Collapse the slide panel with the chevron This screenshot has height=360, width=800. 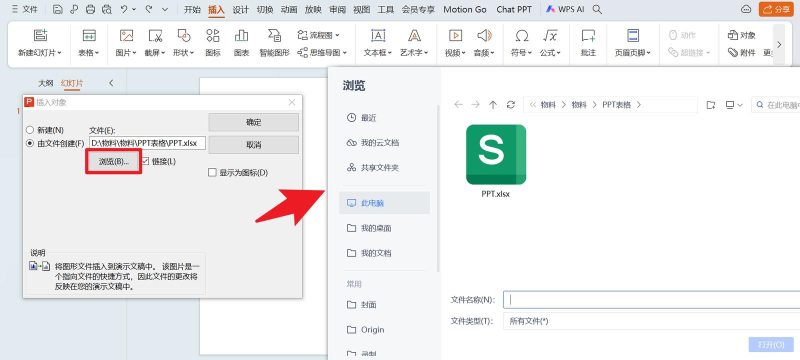pos(111,83)
